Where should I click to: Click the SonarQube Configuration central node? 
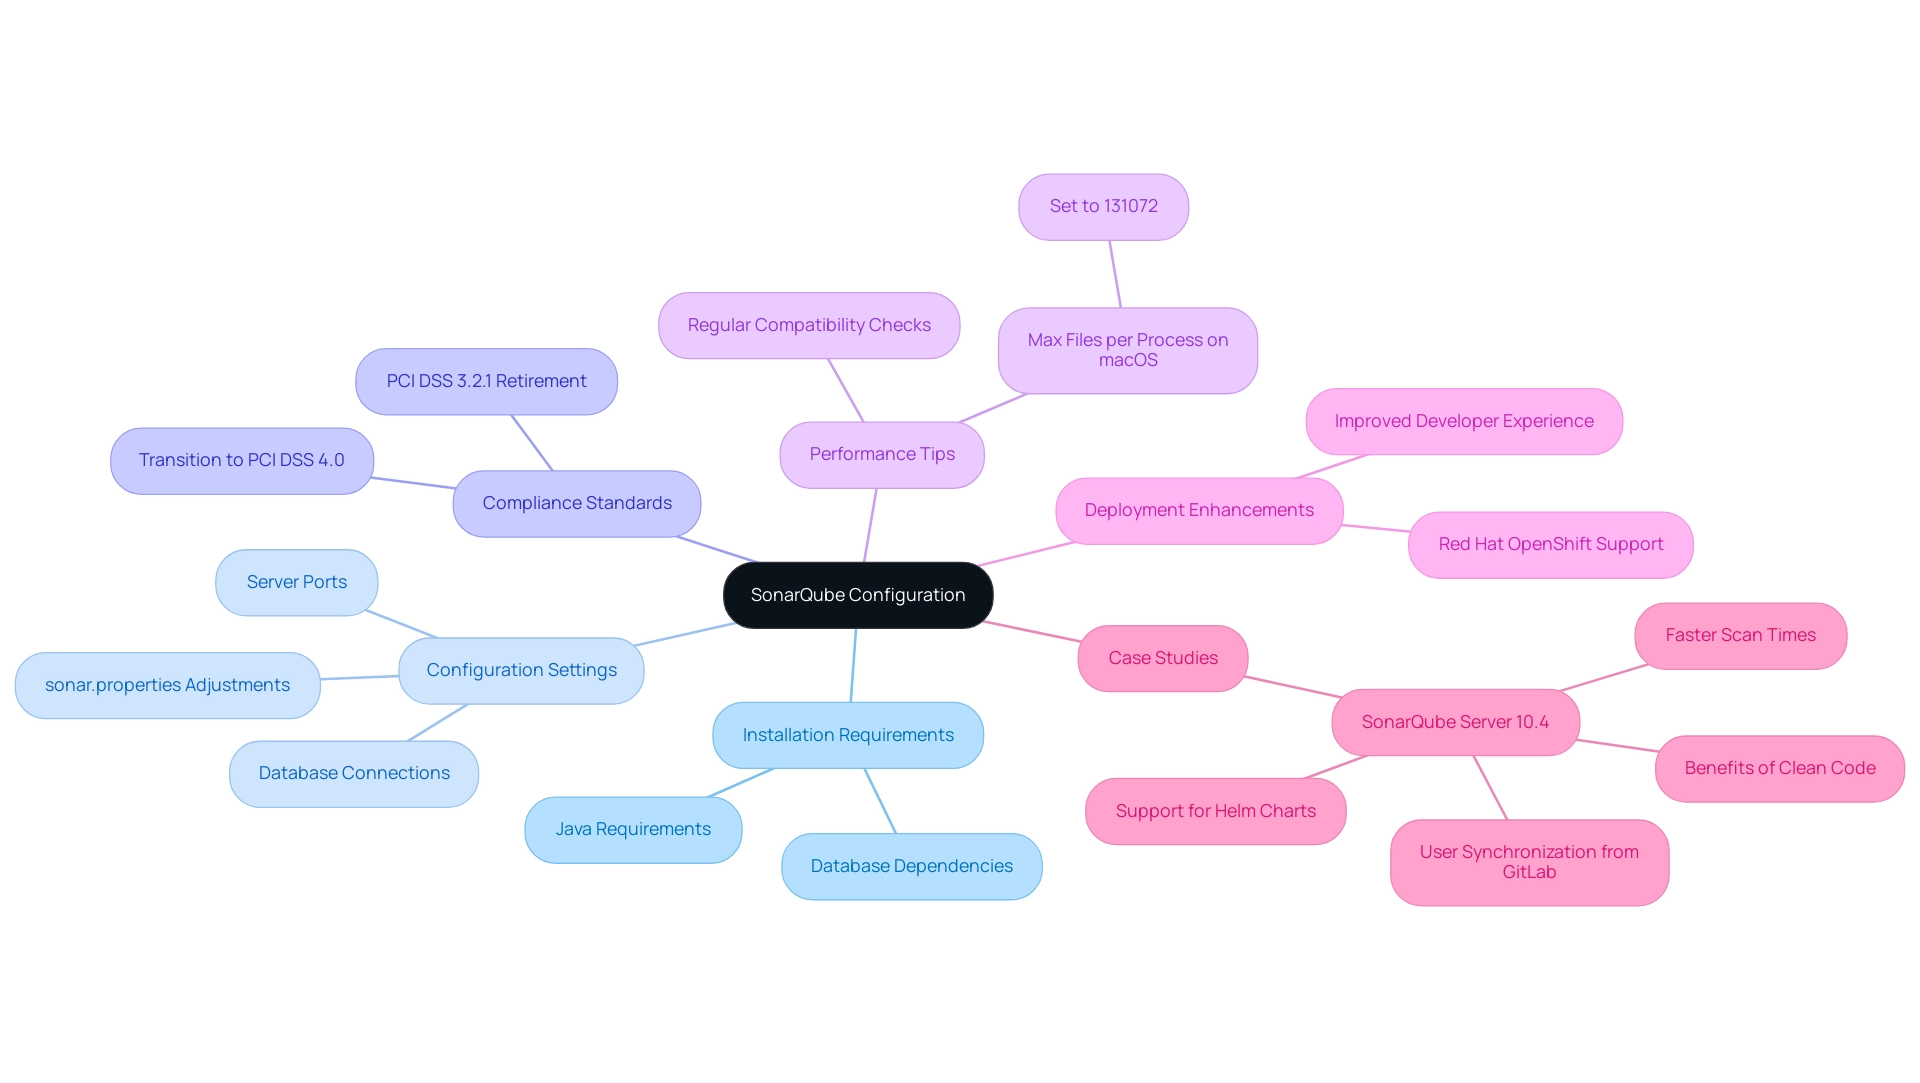(856, 595)
